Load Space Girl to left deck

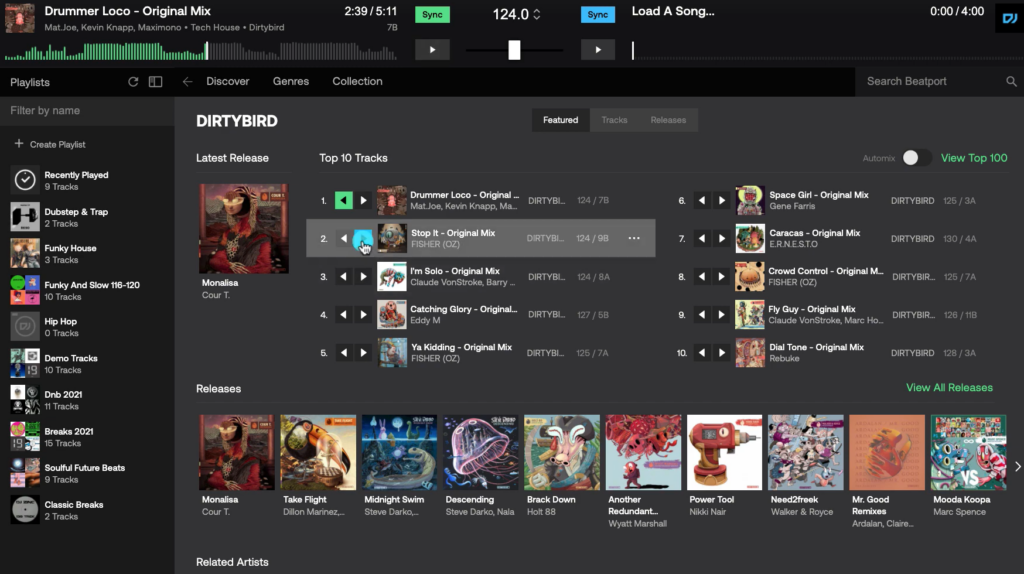pos(701,200)
